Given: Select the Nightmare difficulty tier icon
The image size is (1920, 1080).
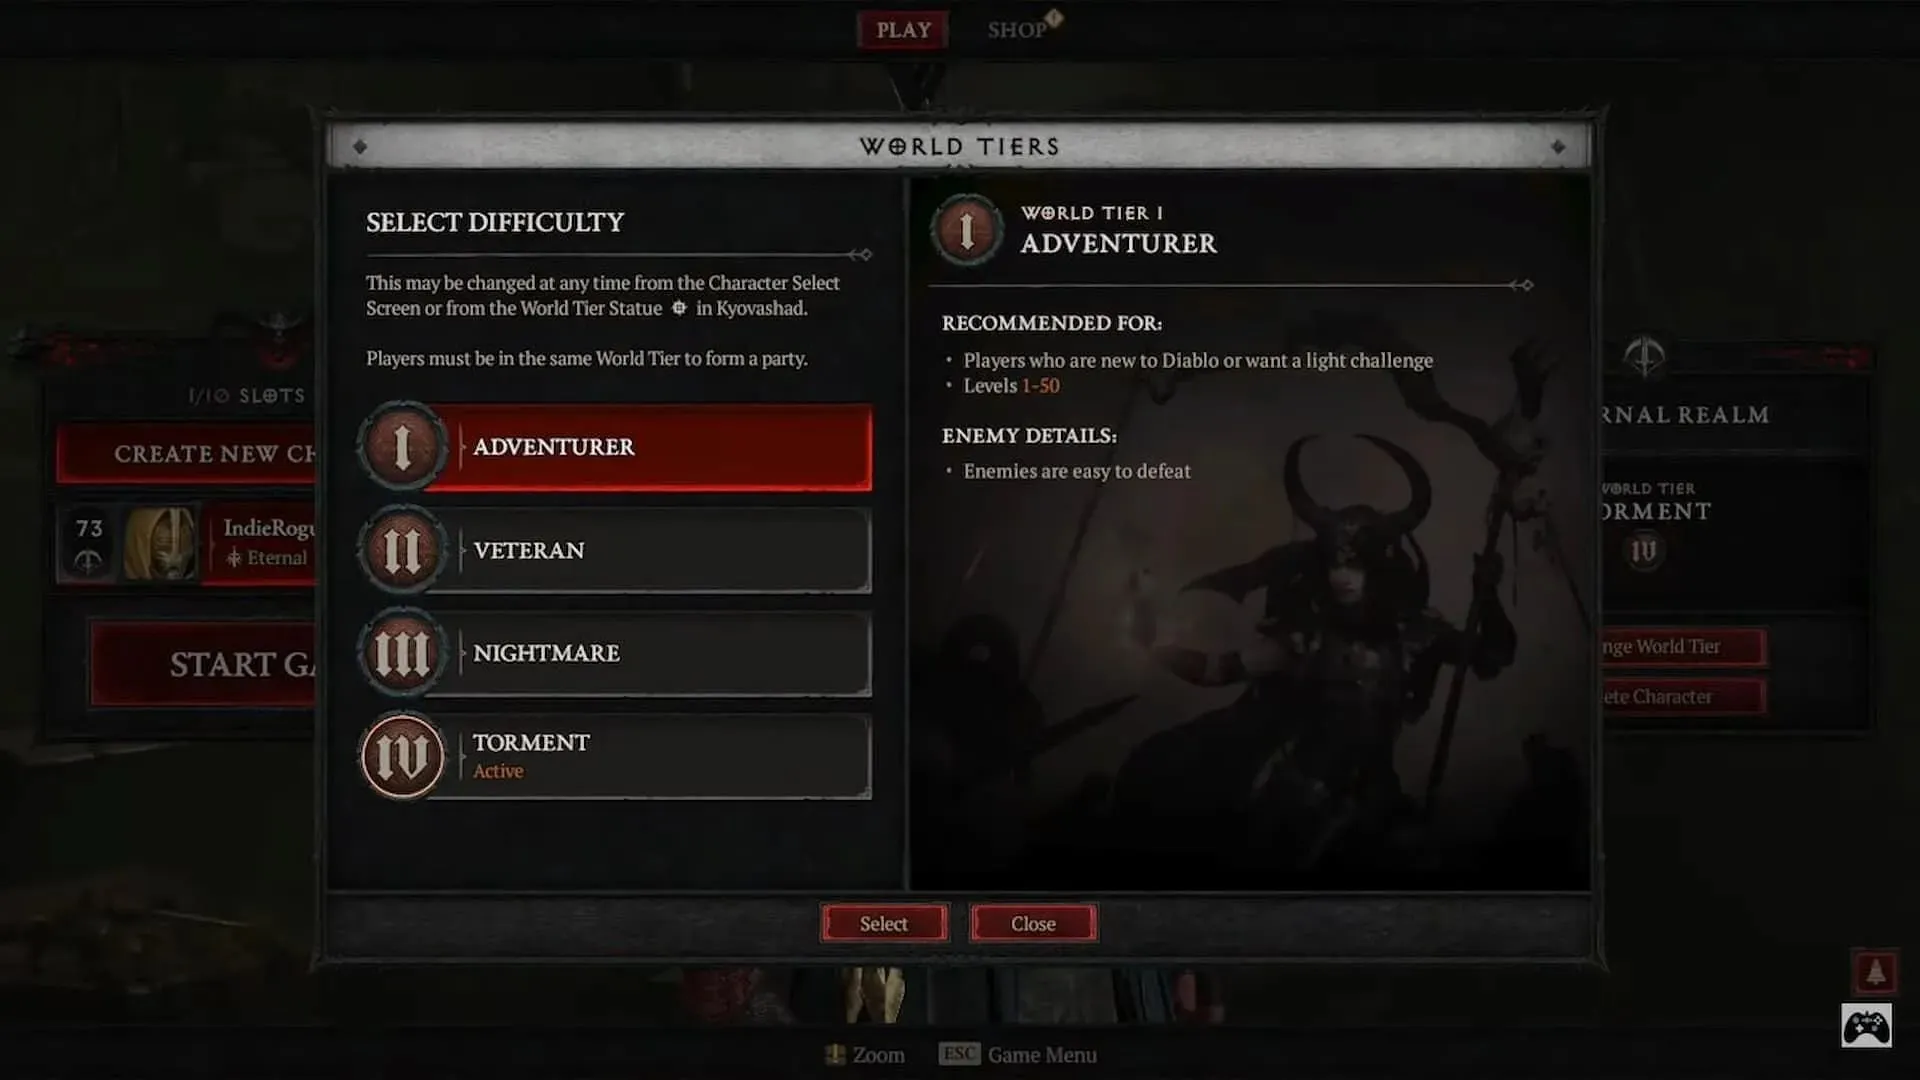Looking at the screenshot, I should click(x=402, y=651).
